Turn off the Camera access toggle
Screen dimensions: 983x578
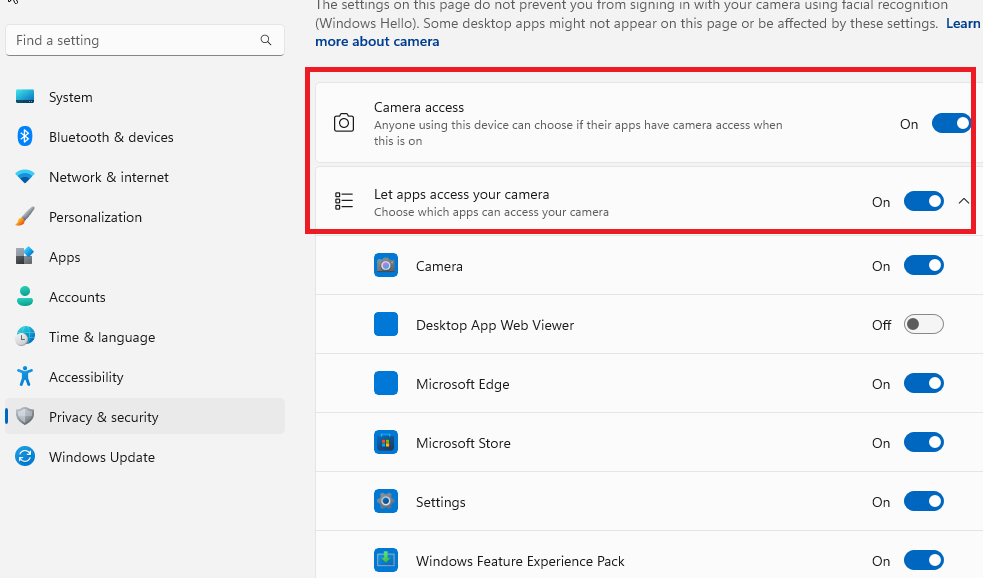pyautogui.click(x=951, y=123)
